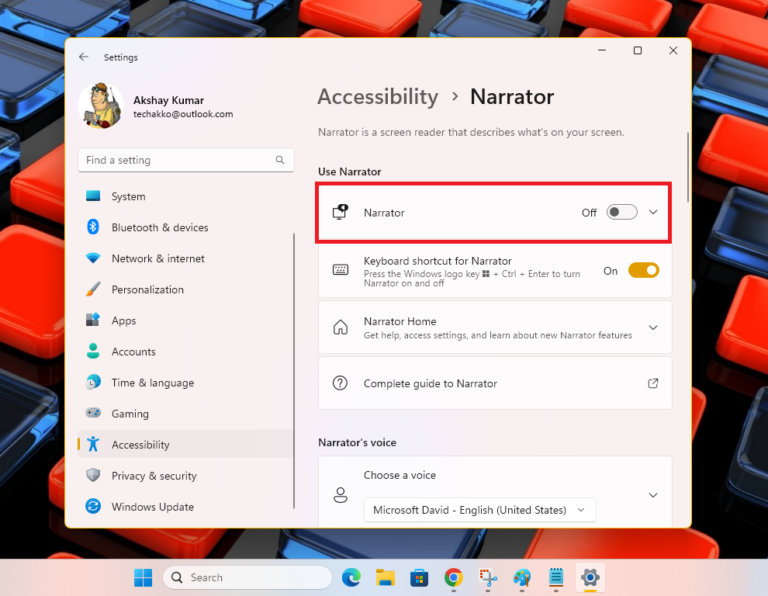Click the Personalization paintbrush icon
Screen dimensions: 768x596
93,289
